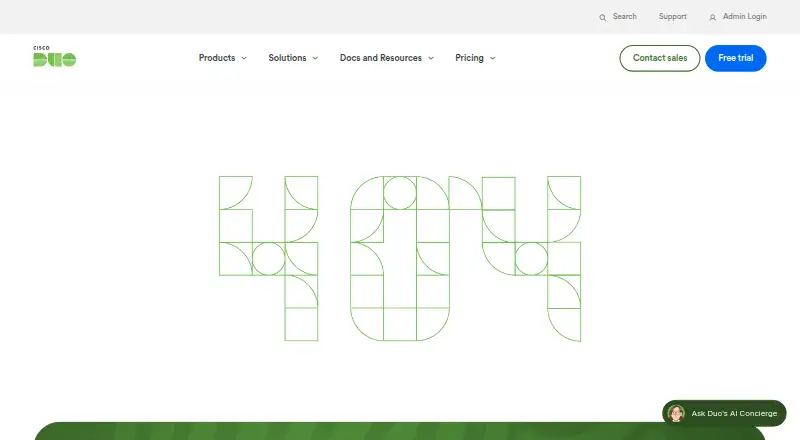Click the AI Concierge avatar icon

pos(676,413)
